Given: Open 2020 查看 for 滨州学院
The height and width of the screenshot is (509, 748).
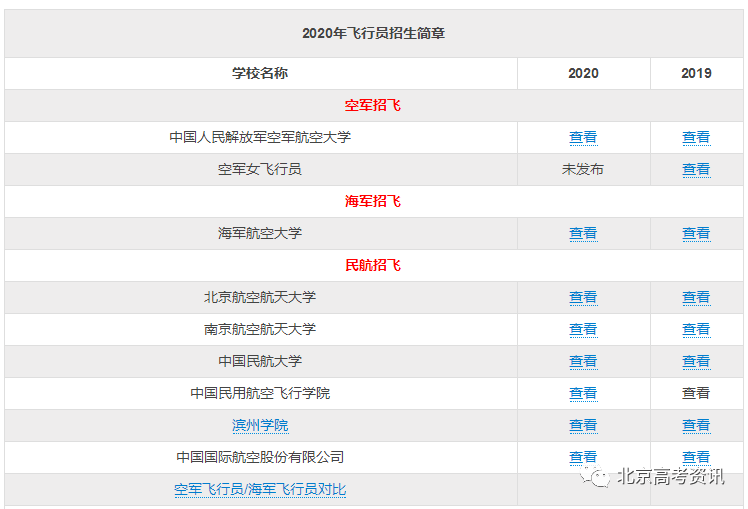Looking at the screenshot, I should (x=583, y=426).
